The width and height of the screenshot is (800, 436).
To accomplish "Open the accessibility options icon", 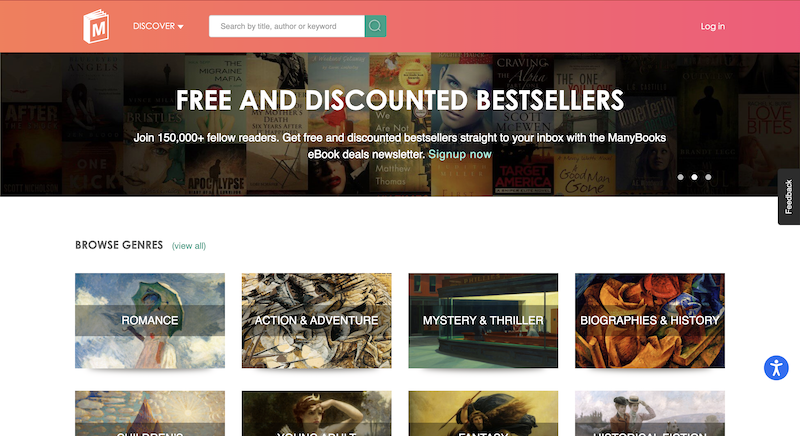I will [776, 368].
